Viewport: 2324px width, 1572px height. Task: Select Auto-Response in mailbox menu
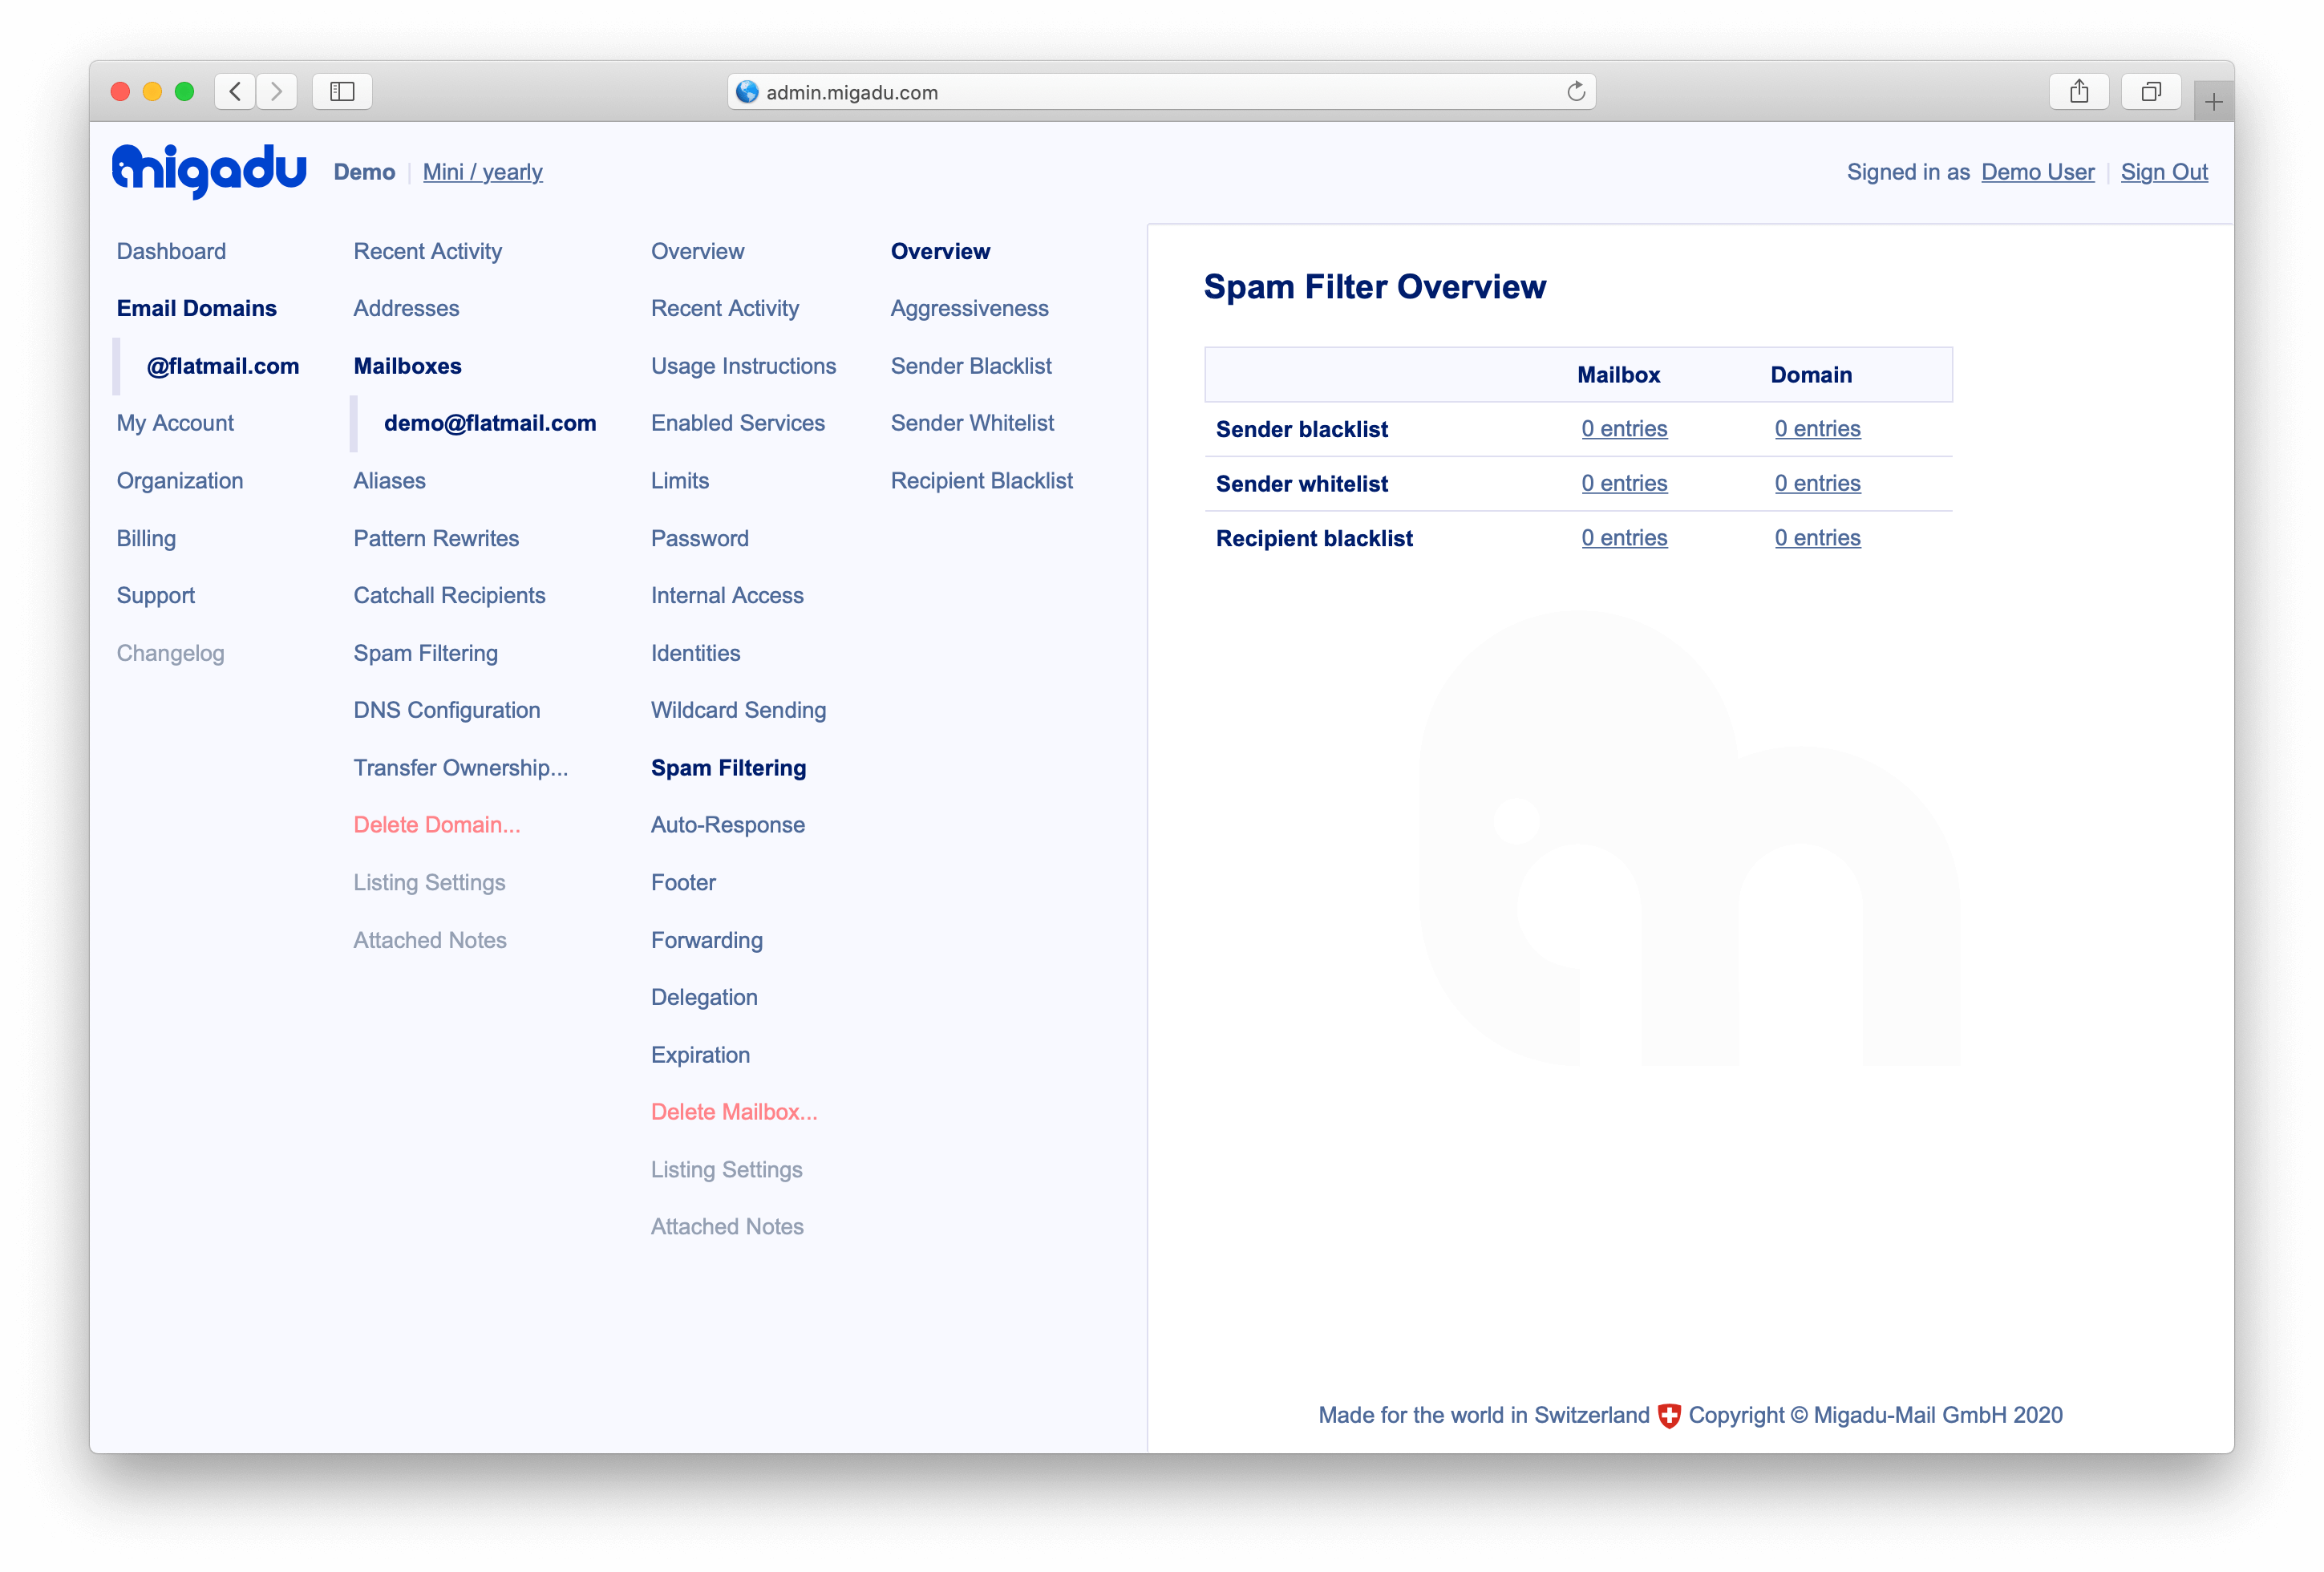727,825
